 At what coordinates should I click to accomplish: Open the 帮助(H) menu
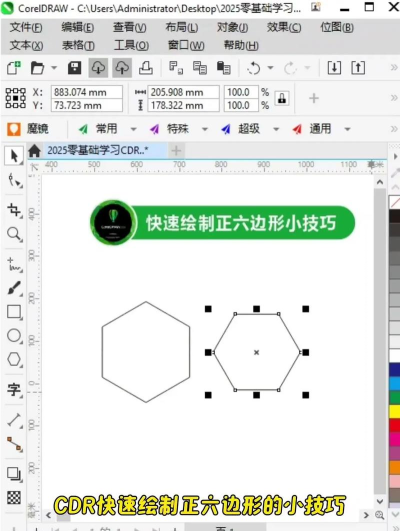click(241, 45)
